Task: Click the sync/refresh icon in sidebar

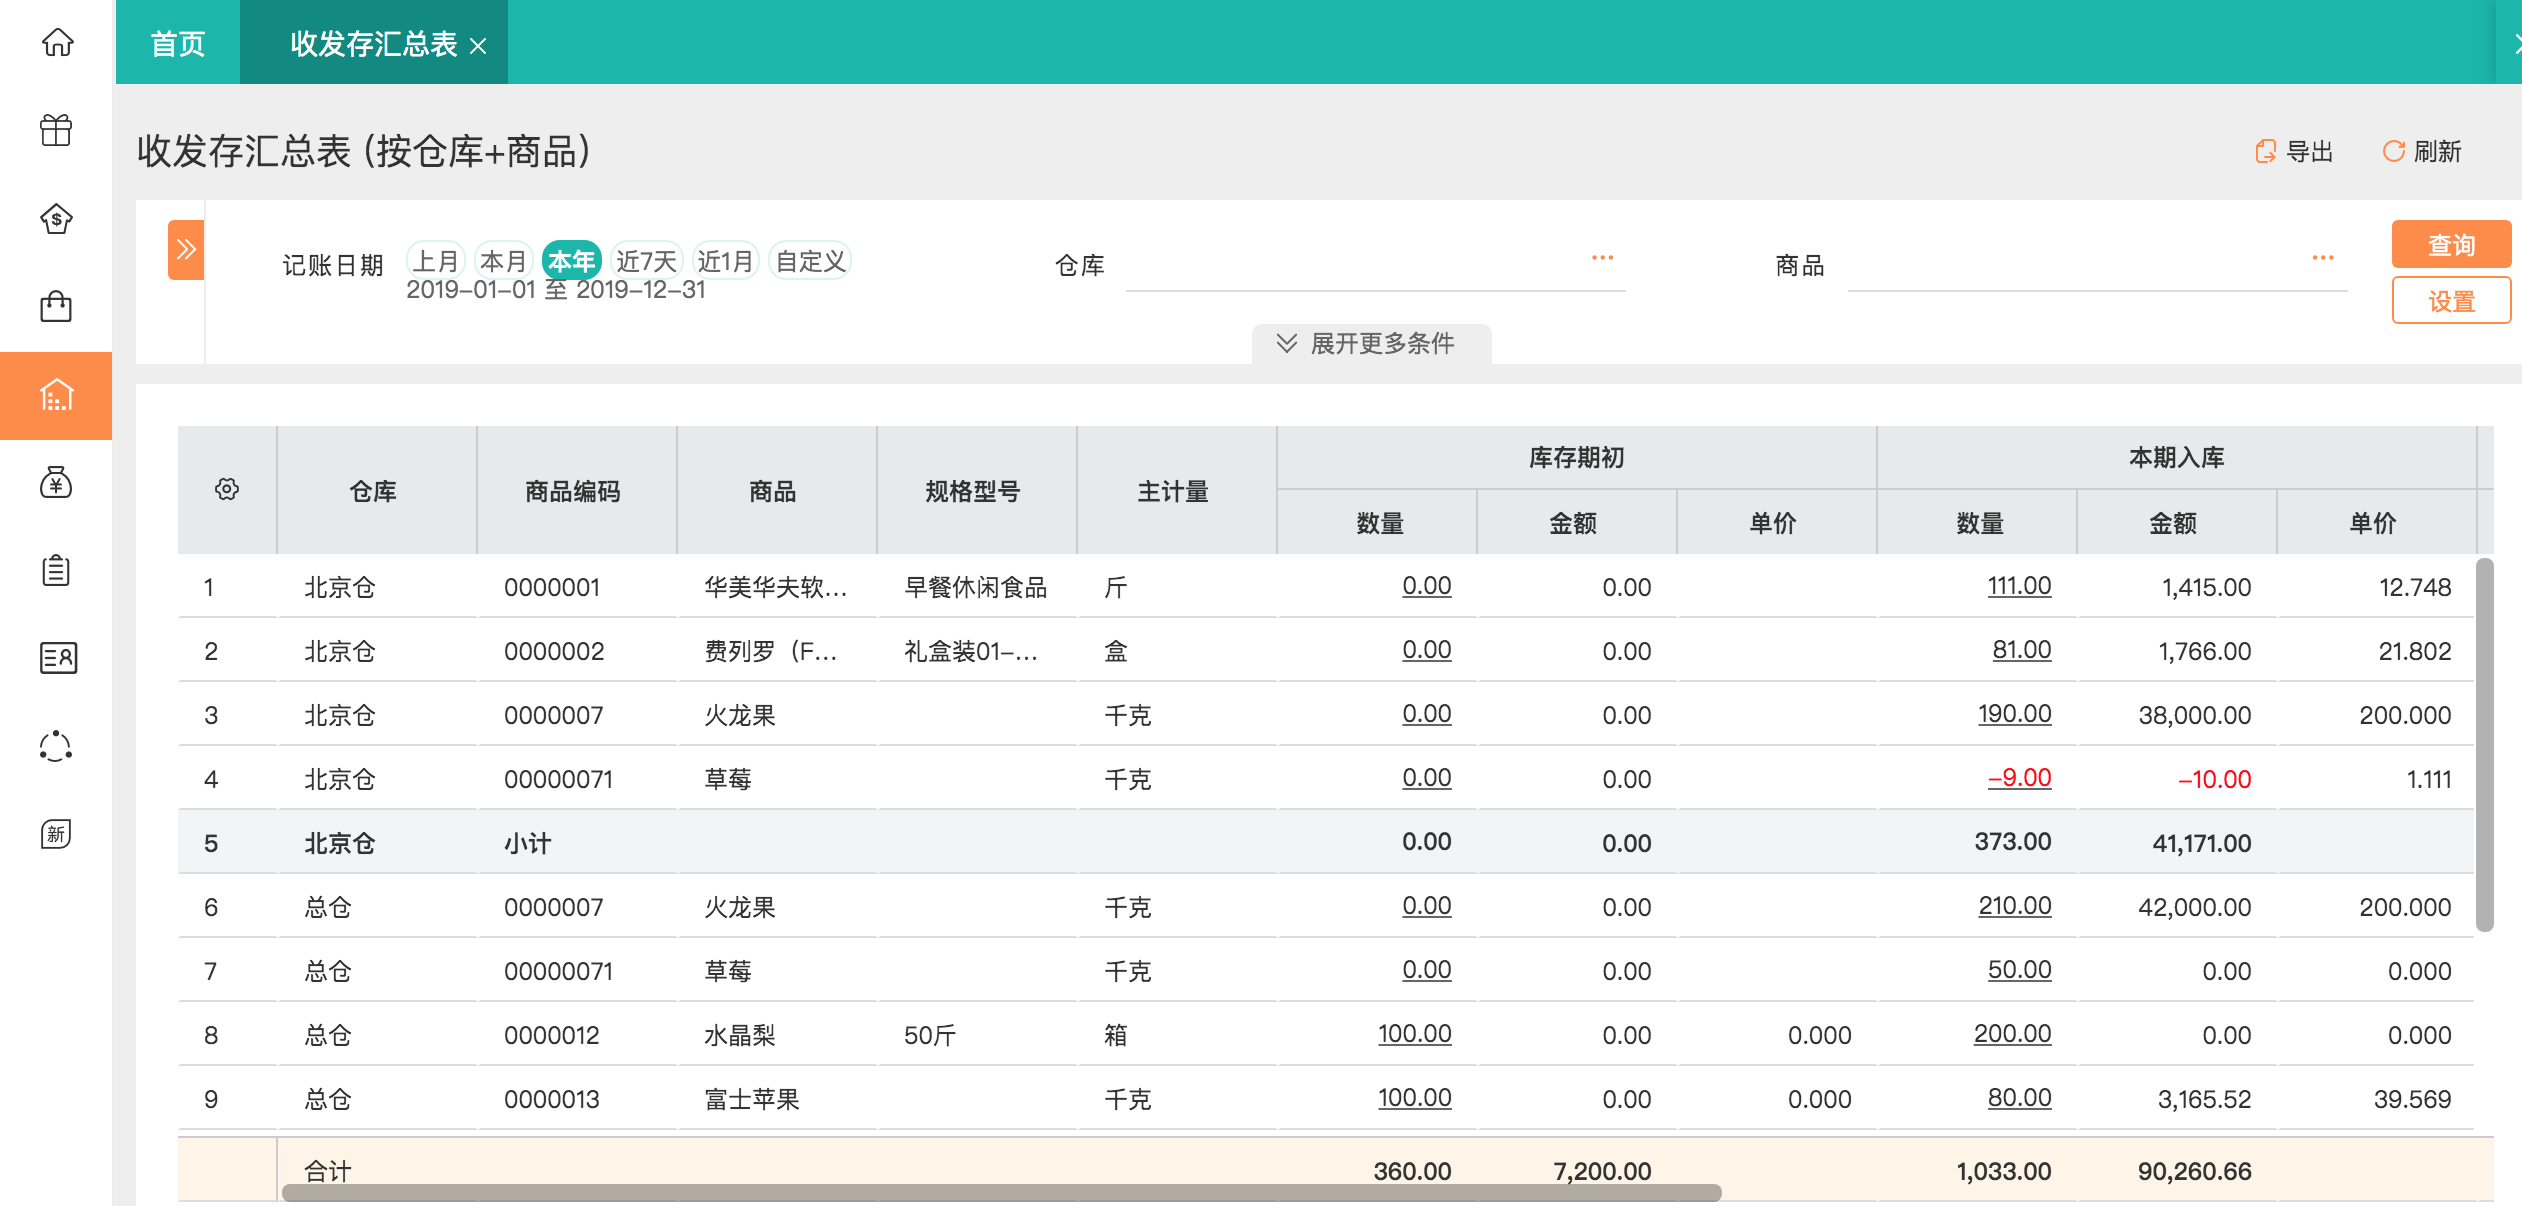Action: click(55, 743)
